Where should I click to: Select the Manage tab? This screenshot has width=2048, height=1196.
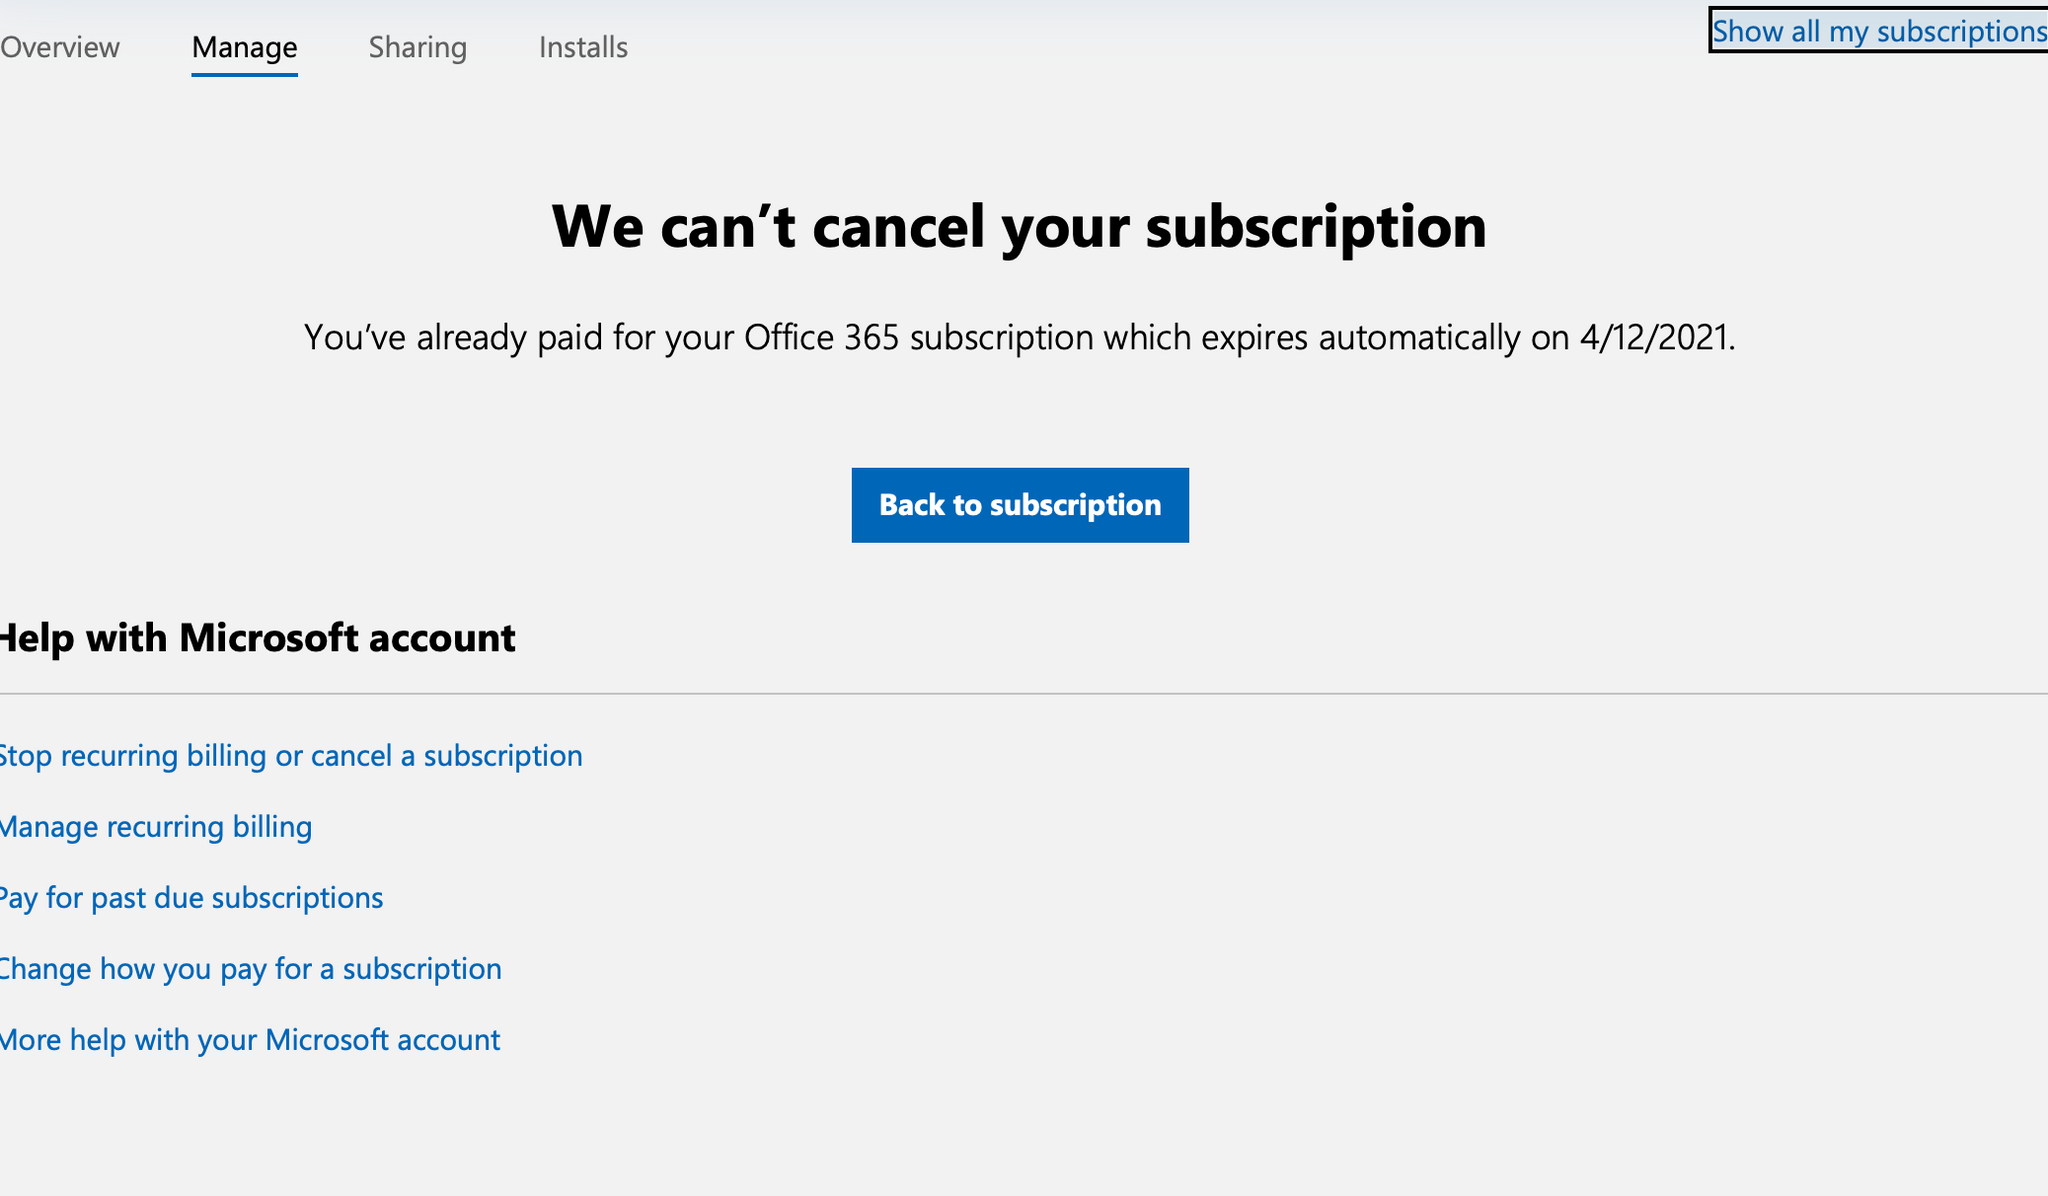(243, 47)
